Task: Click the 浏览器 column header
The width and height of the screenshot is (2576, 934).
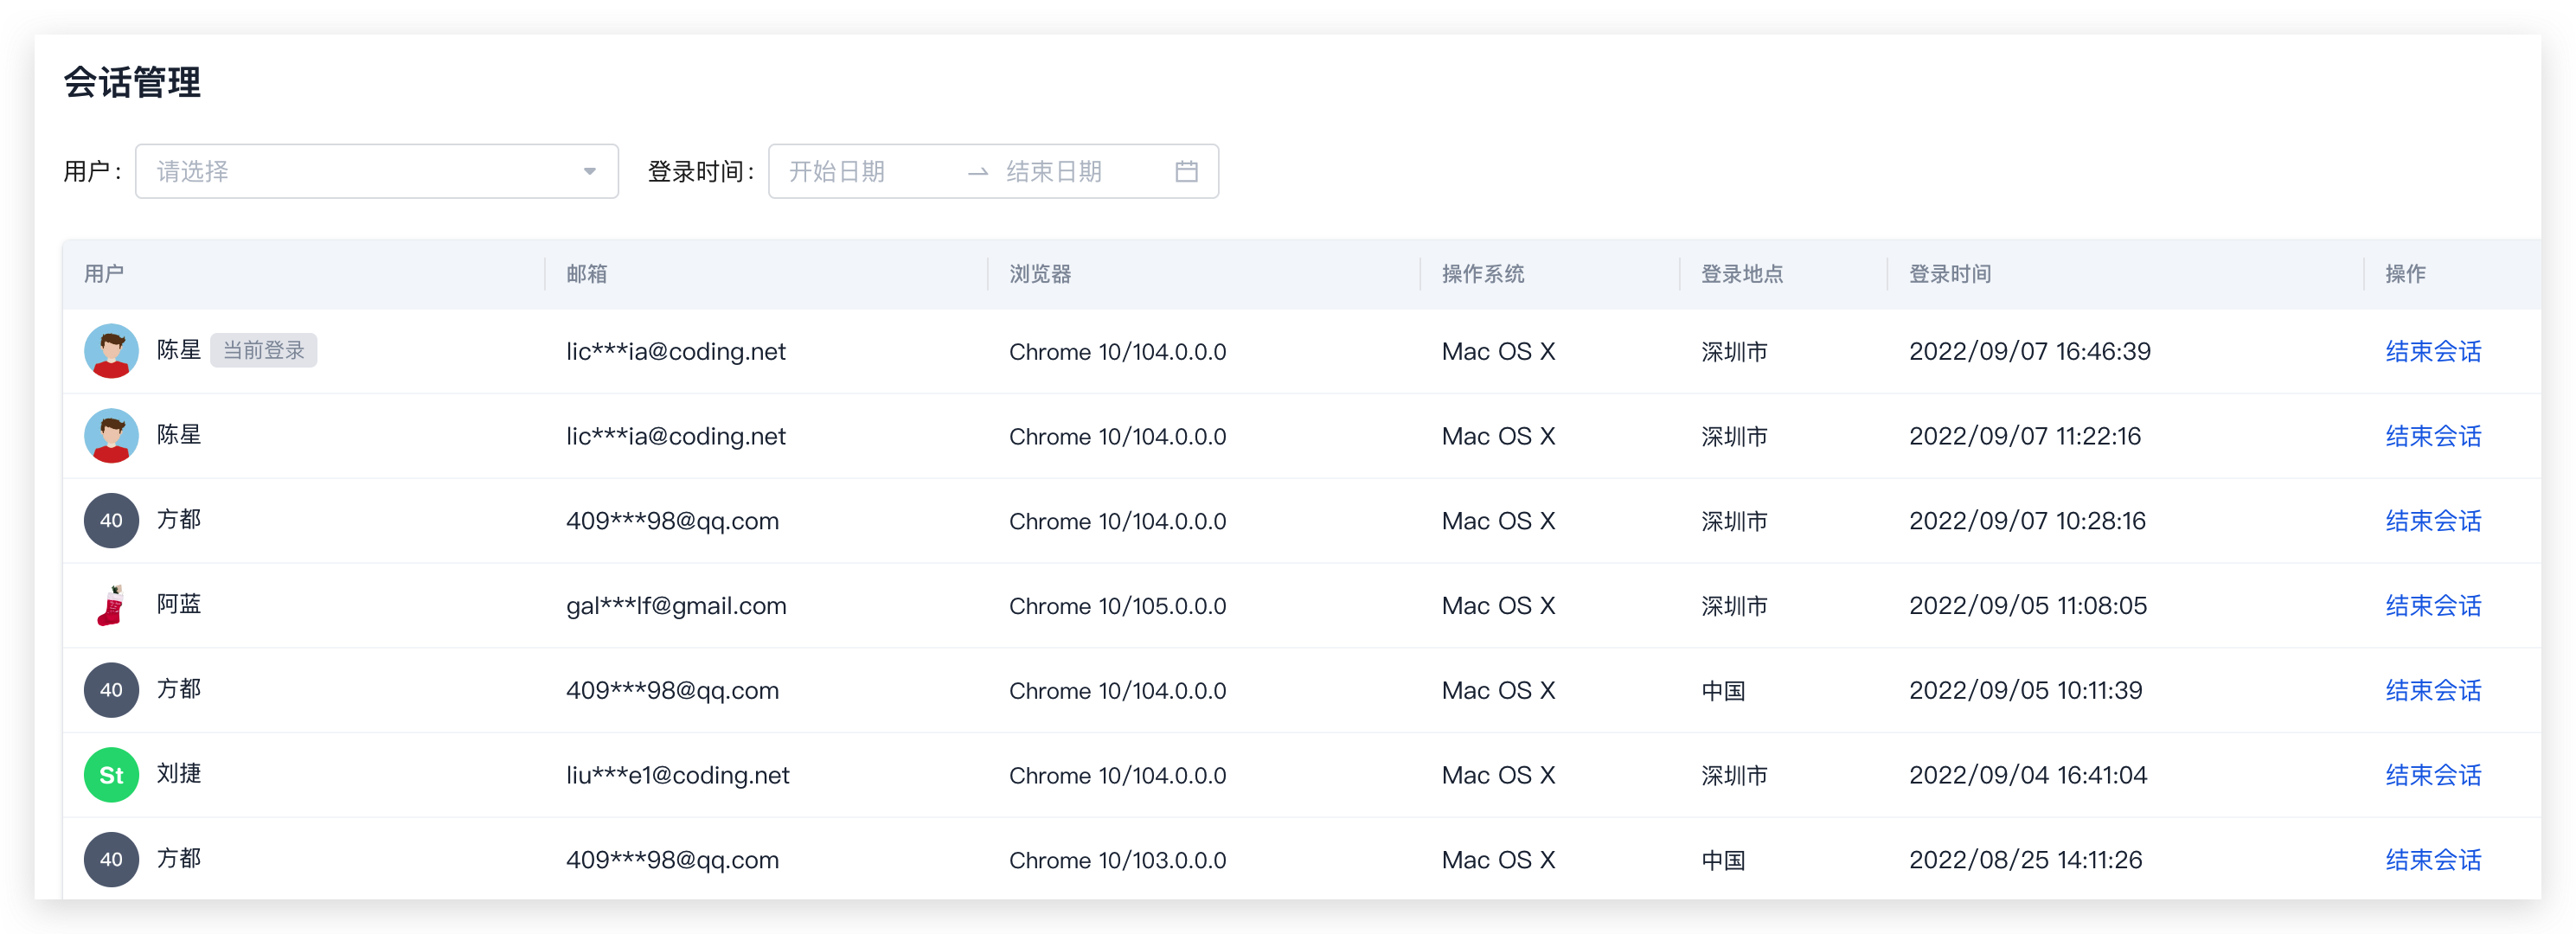Action: pyautogui.click(x=1039, y=273)
